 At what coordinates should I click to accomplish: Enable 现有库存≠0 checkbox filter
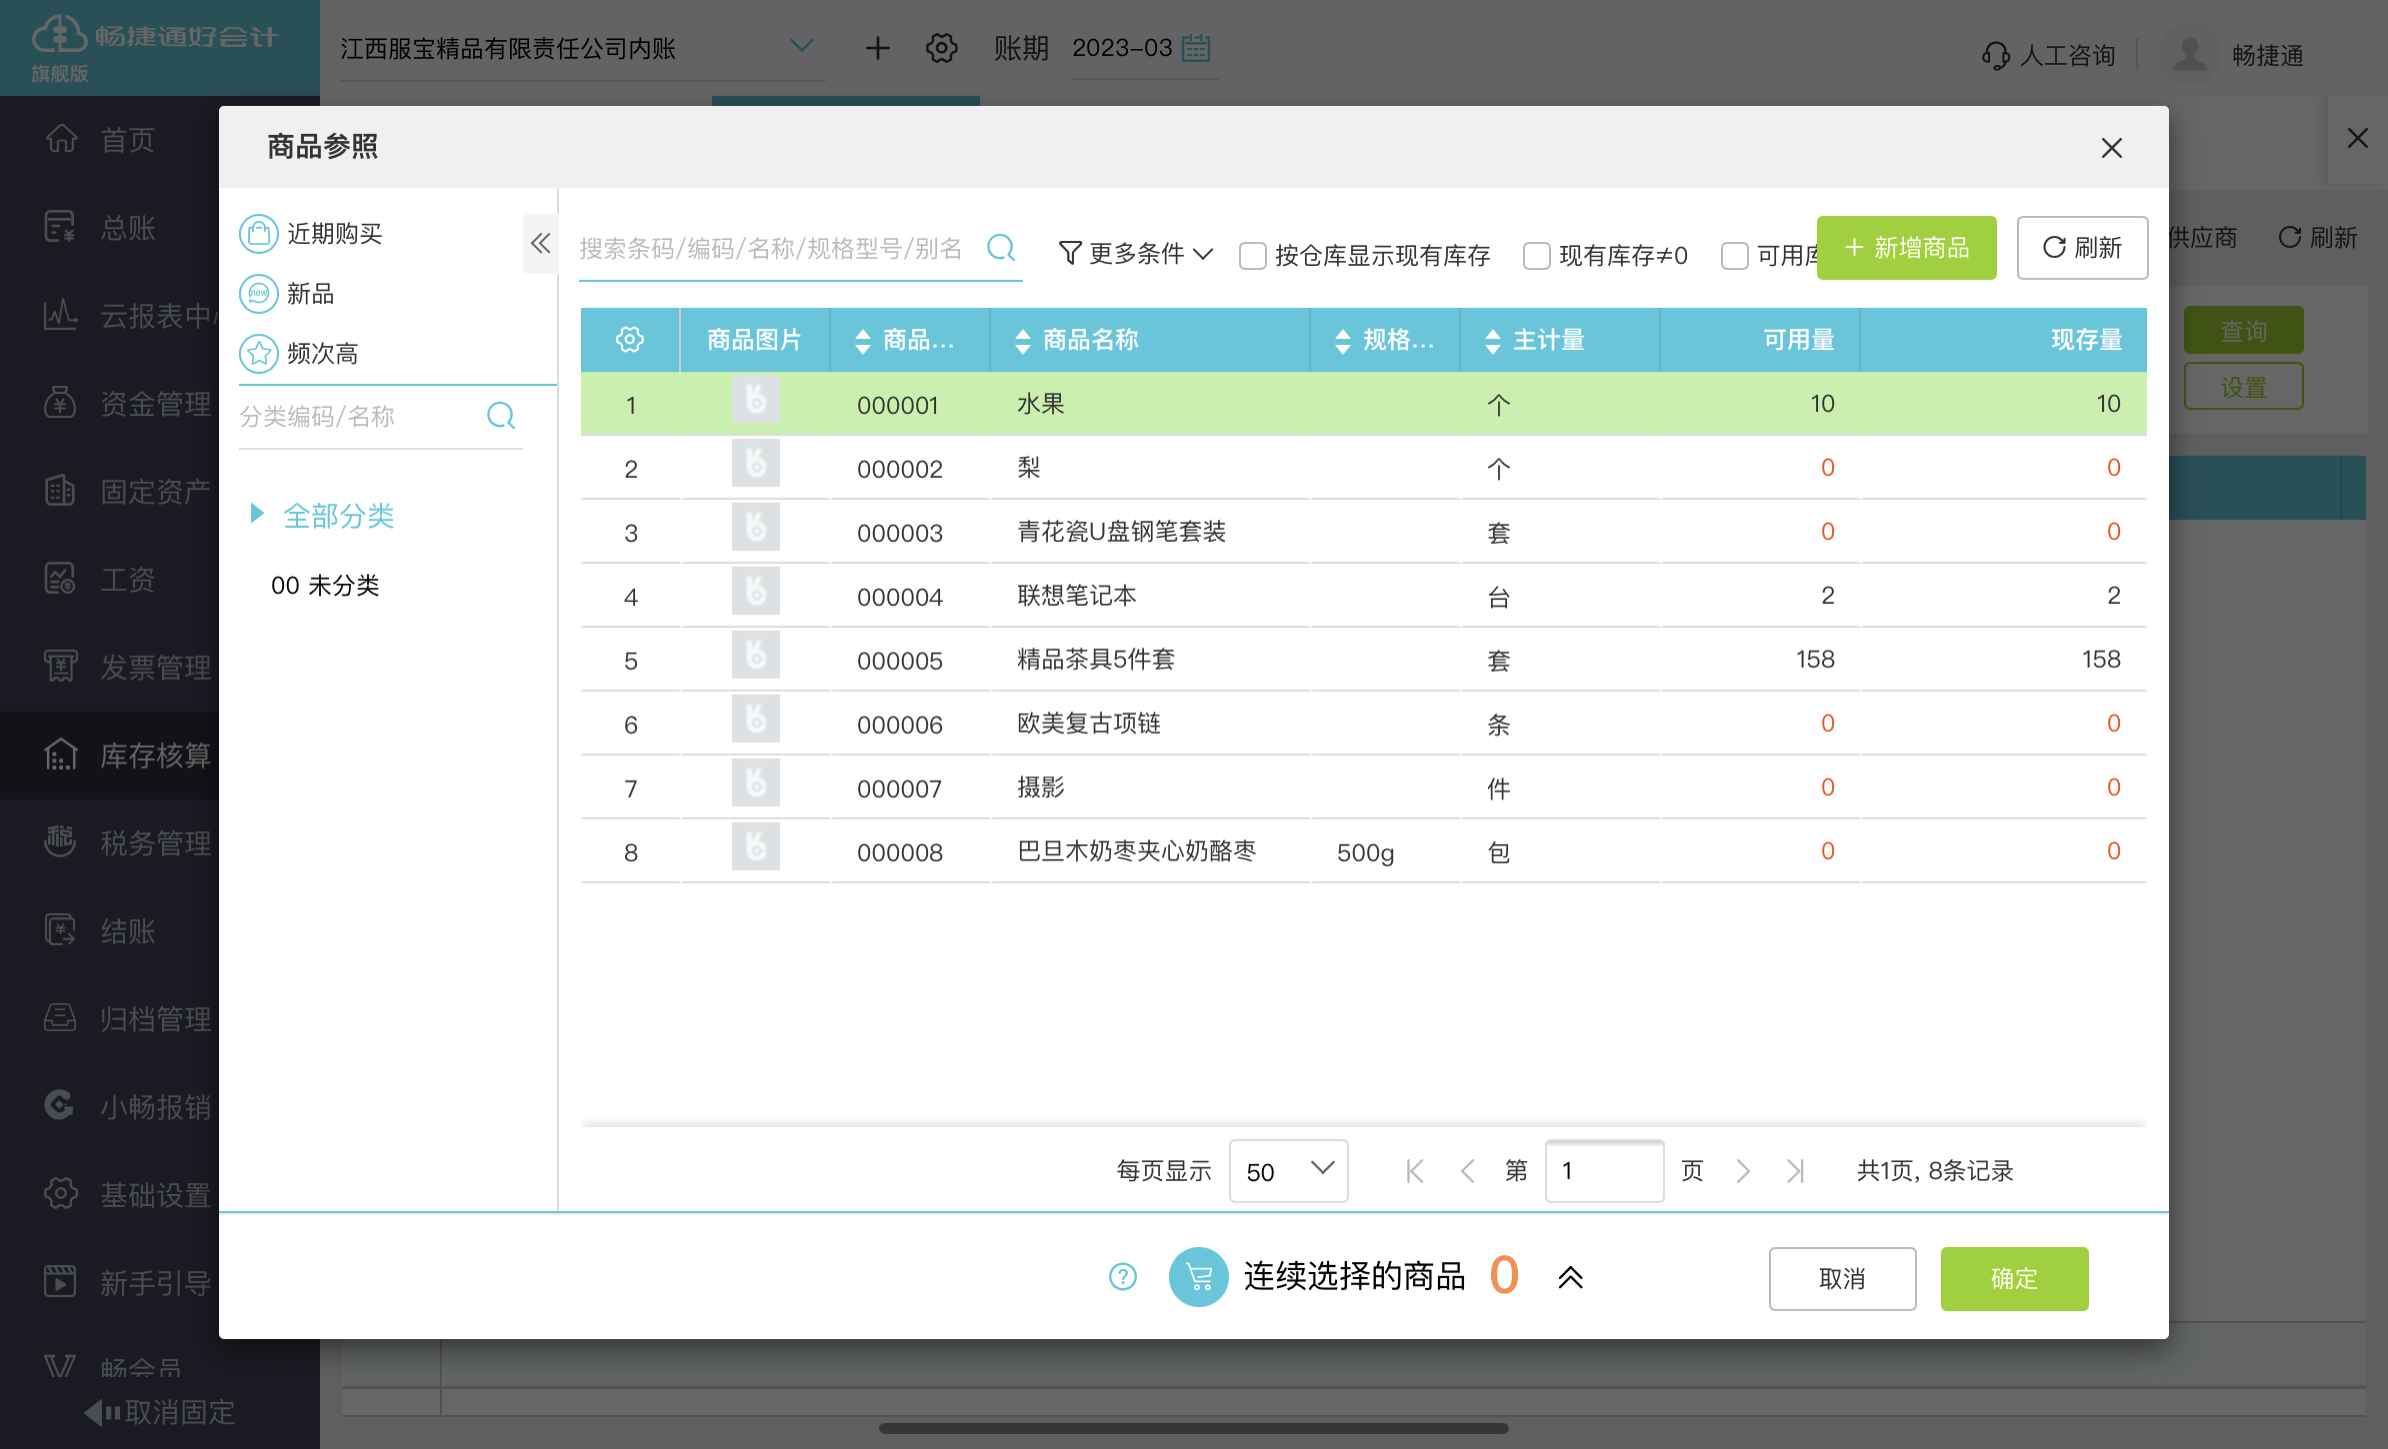pyautogui.click(x=1533, y=253)
